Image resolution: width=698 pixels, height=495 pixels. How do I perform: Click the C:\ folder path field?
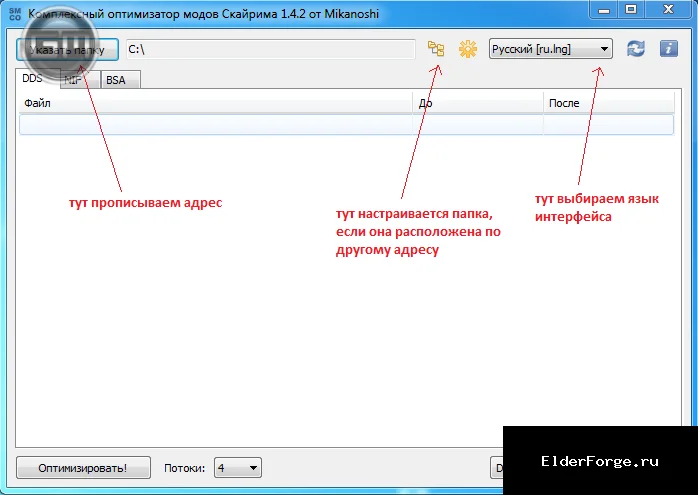click(268, 49)
